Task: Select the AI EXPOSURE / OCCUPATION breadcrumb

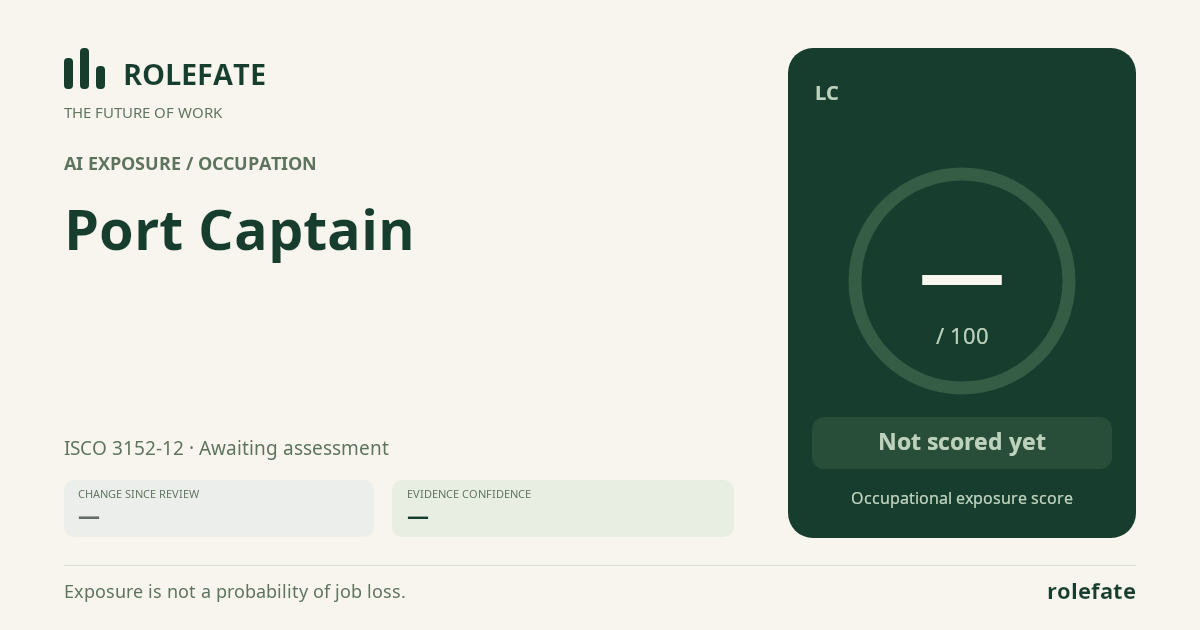Action: click(190, 164)
